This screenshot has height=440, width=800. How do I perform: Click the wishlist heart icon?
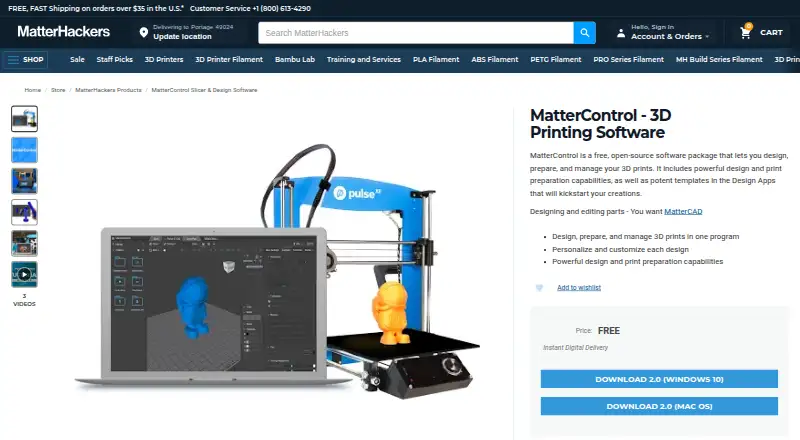click(x=539, y=288)
